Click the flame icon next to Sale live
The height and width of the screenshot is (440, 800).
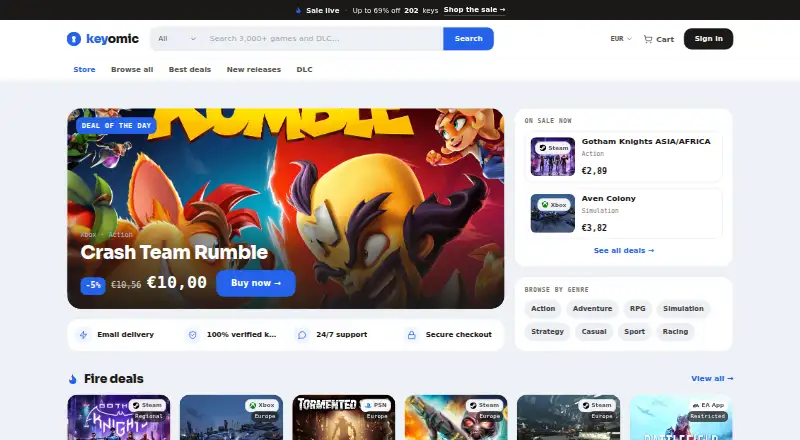point(298,10)
